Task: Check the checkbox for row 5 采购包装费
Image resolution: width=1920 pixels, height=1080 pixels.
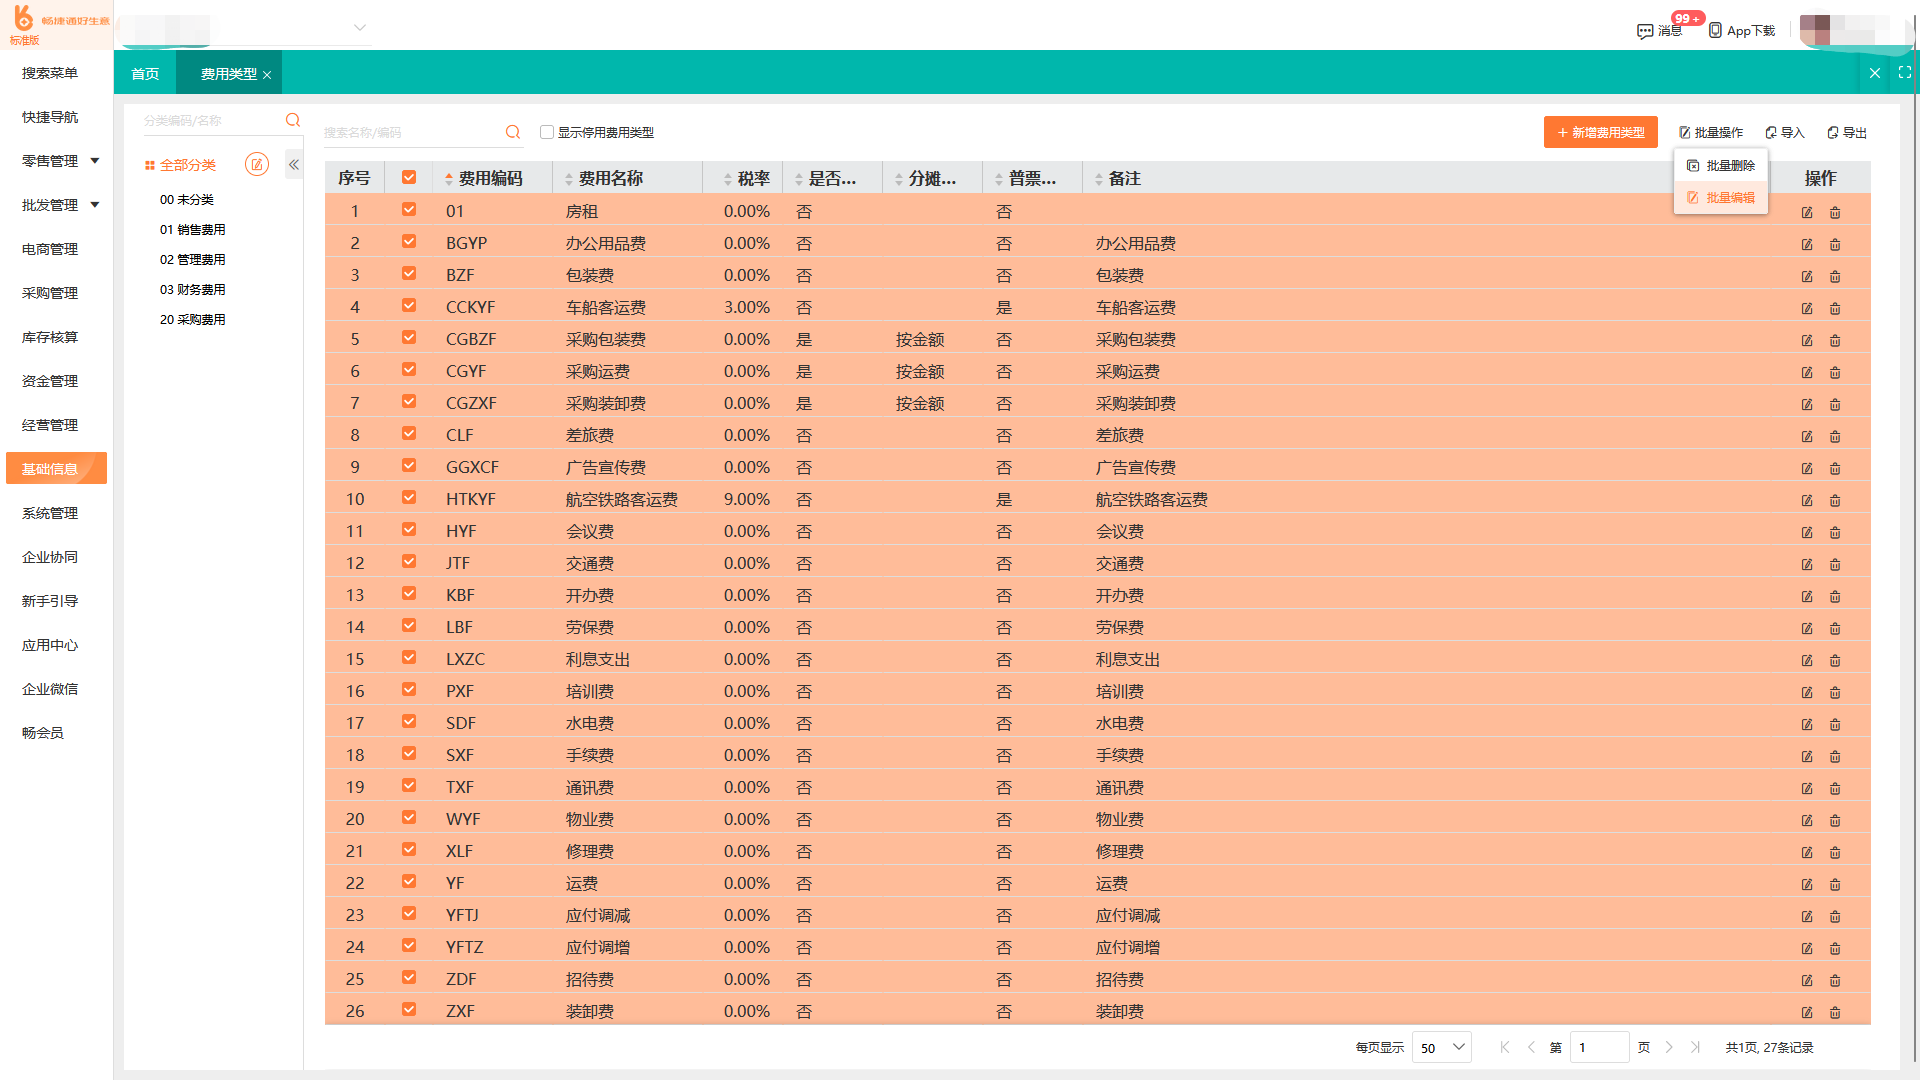Action: (x=407, y=339)
